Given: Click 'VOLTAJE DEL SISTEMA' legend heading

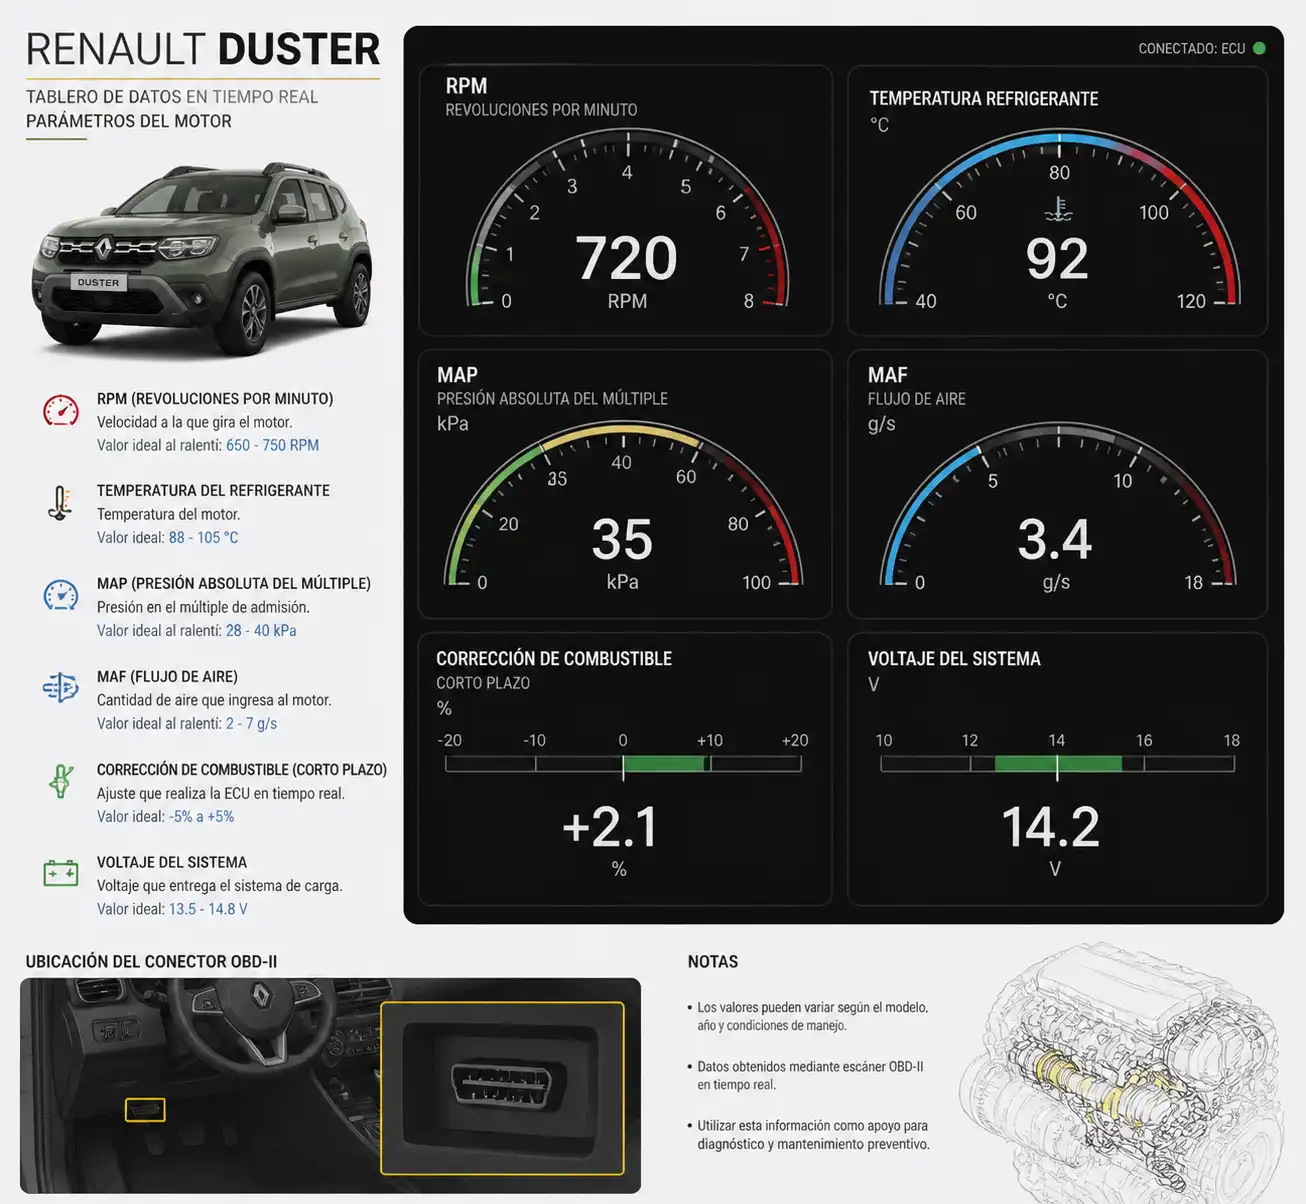Looking at the screenshot, I should tap(172, 862).
